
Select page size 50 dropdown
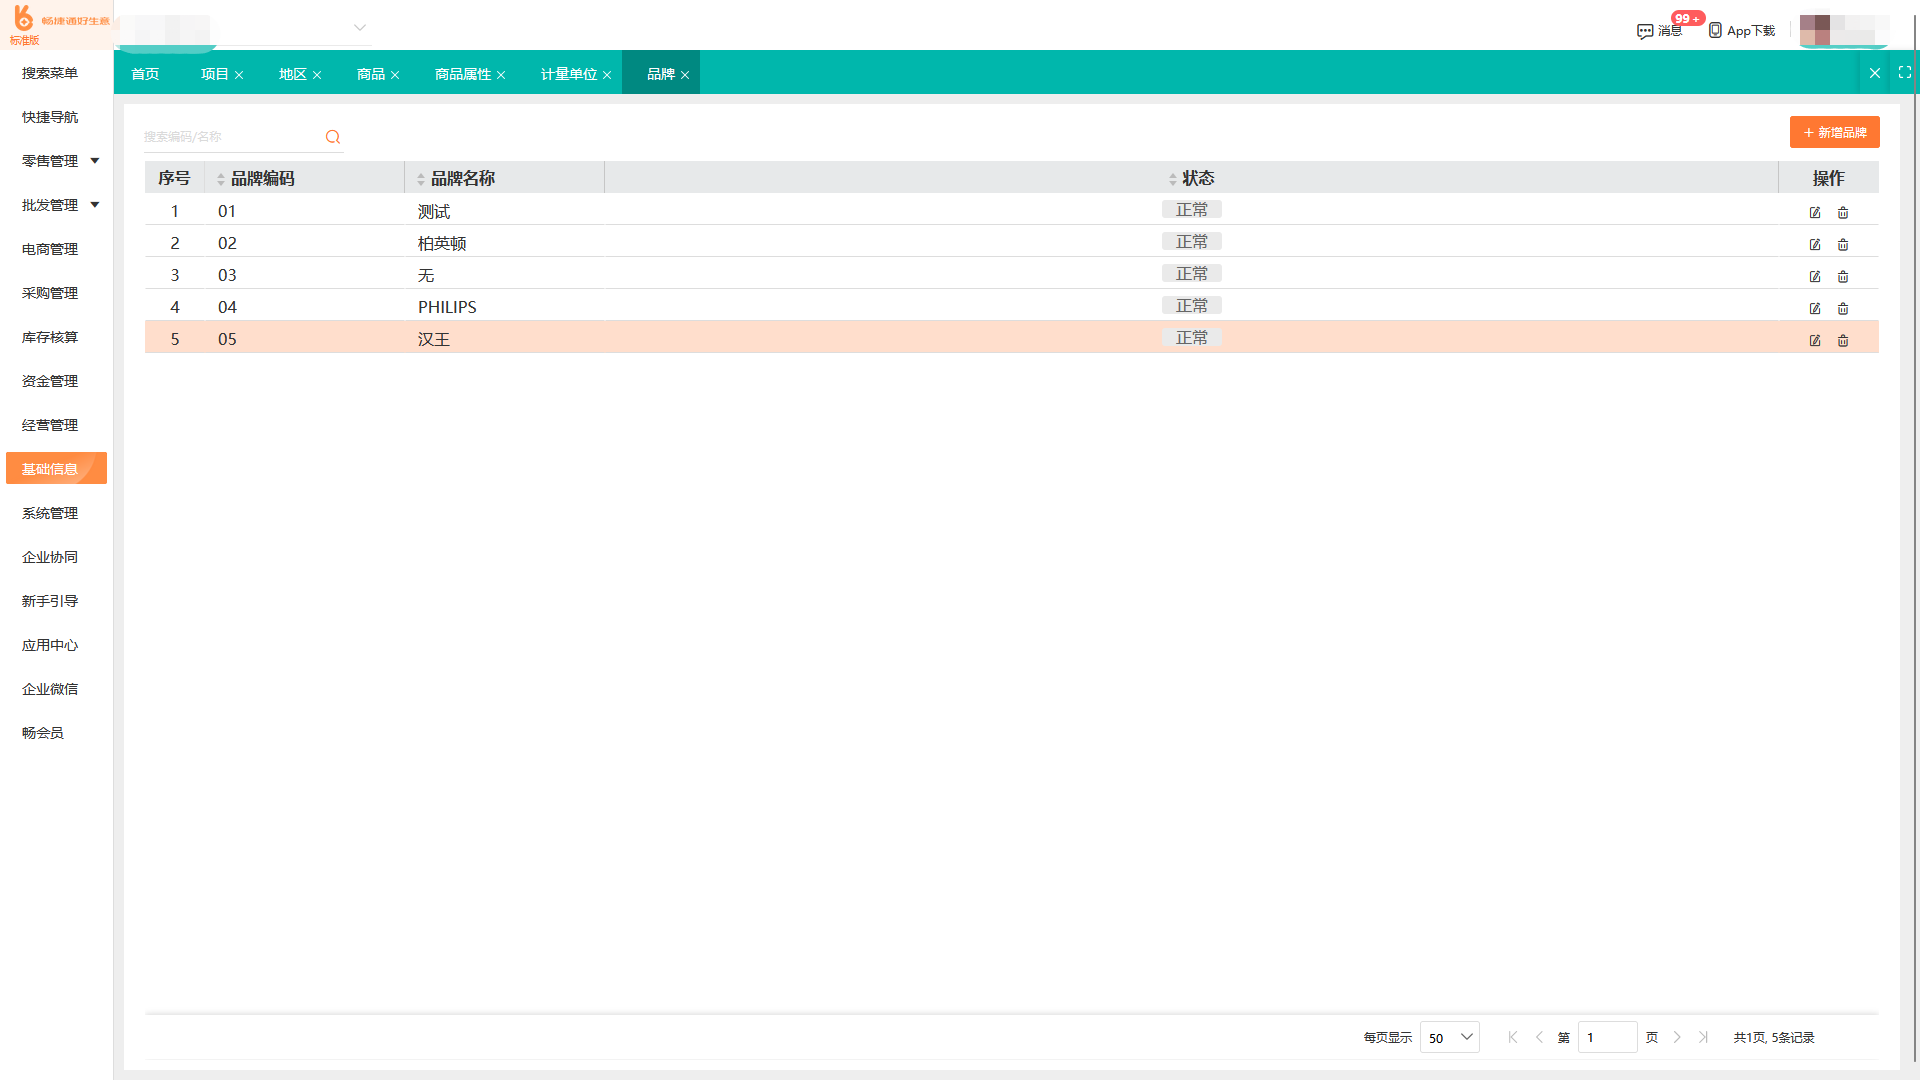[x=1449, y=1038]
